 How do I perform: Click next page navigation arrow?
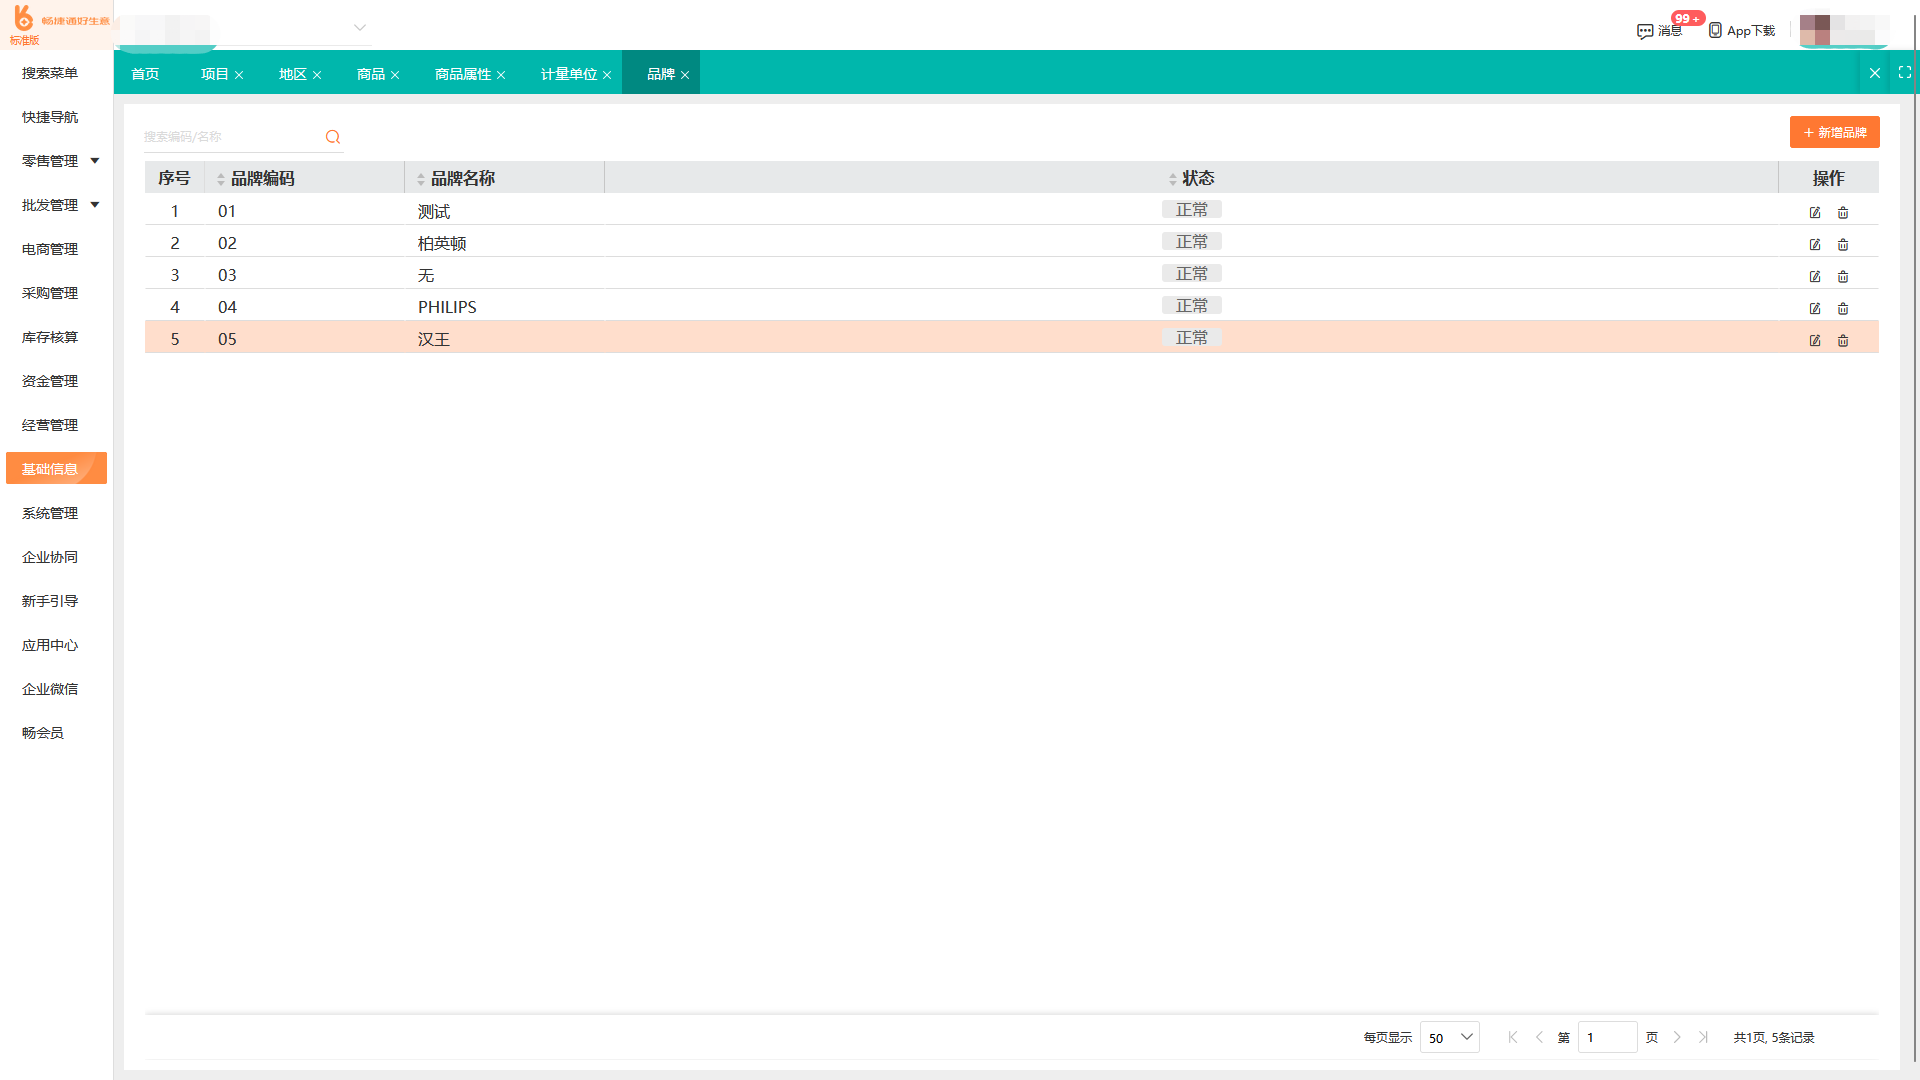[1677, 1038]
